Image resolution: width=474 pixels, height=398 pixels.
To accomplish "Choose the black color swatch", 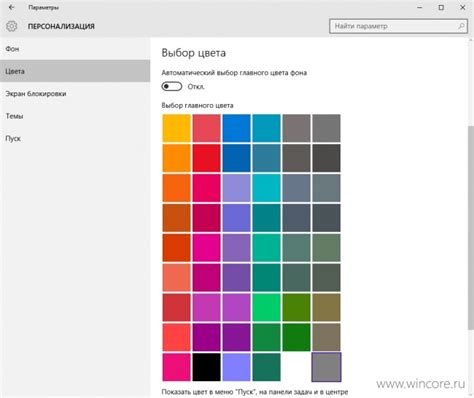I will [x=206, y=367].
